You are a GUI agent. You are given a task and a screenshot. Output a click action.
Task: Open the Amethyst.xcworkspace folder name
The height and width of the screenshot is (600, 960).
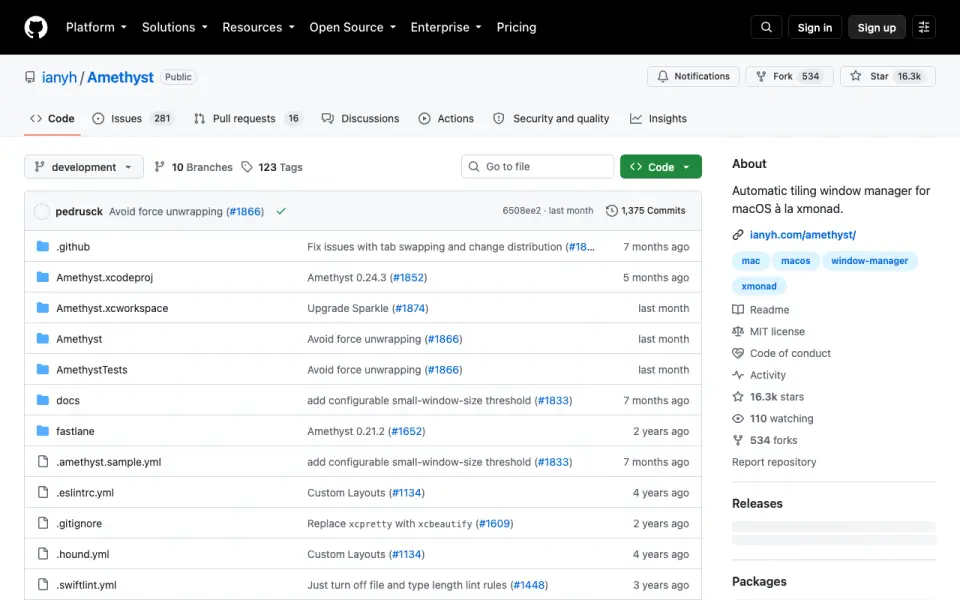click(112, 308)
